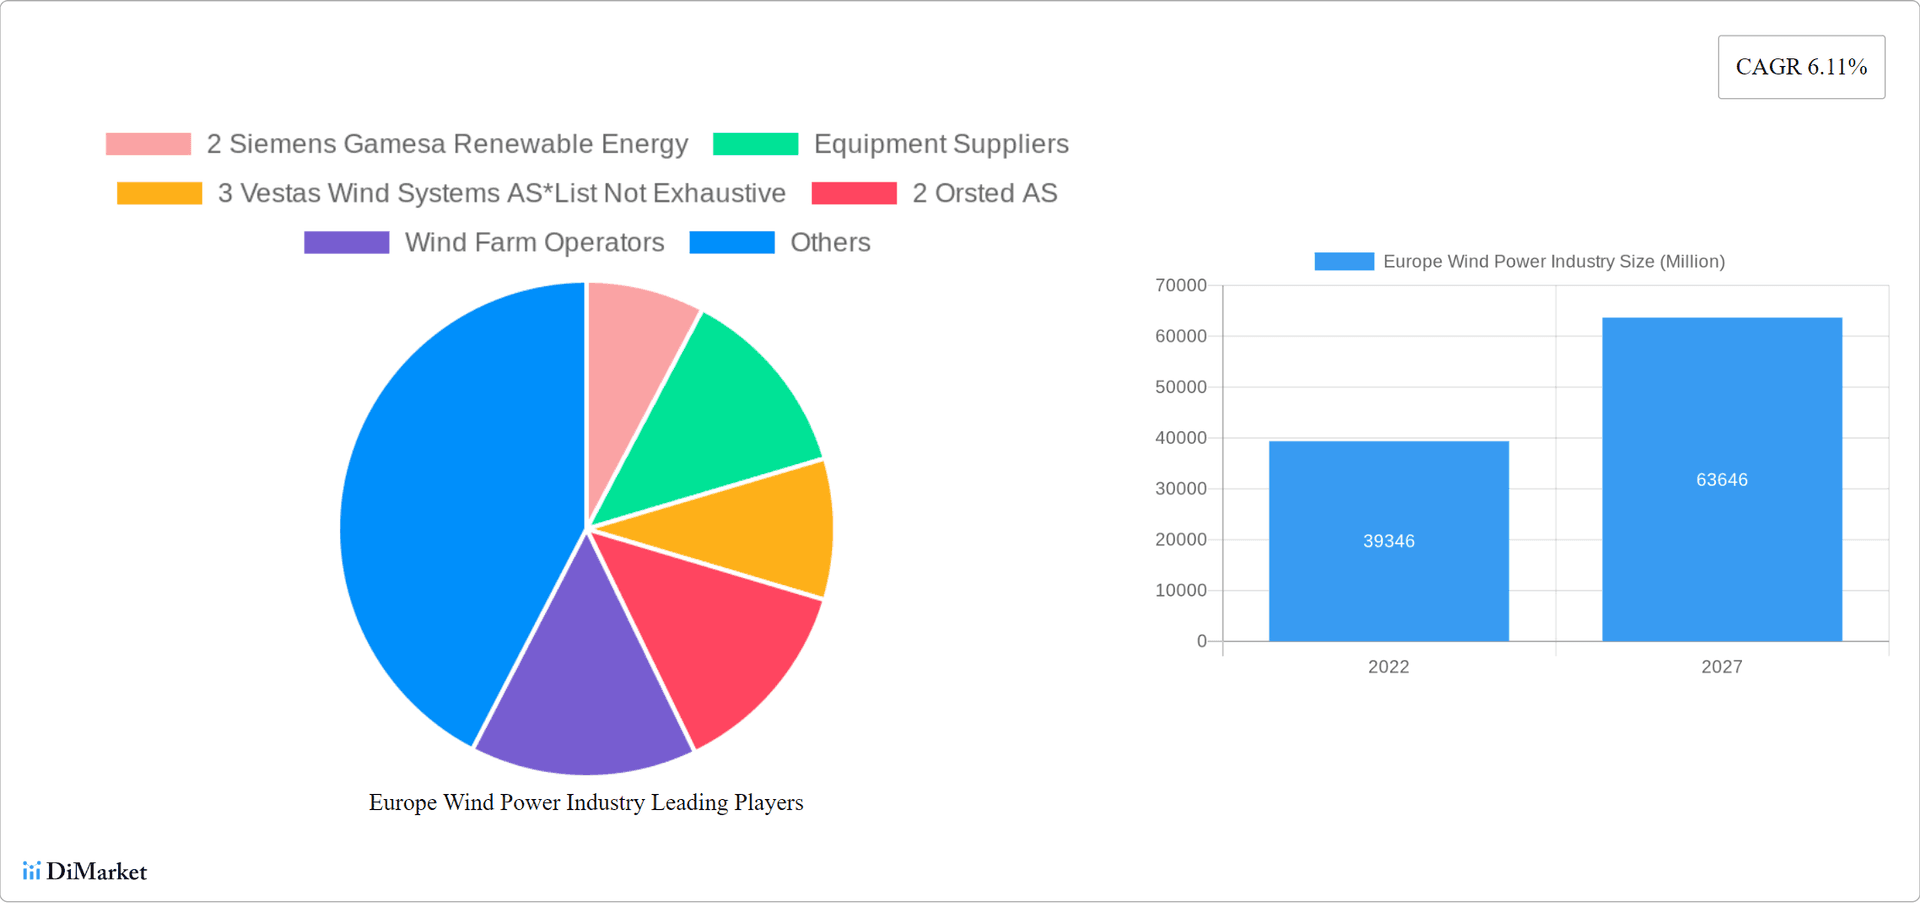Click the 2 Orsted AS legend label
The height and width of the screenshot is (903, 1920).
coord(985,192)
